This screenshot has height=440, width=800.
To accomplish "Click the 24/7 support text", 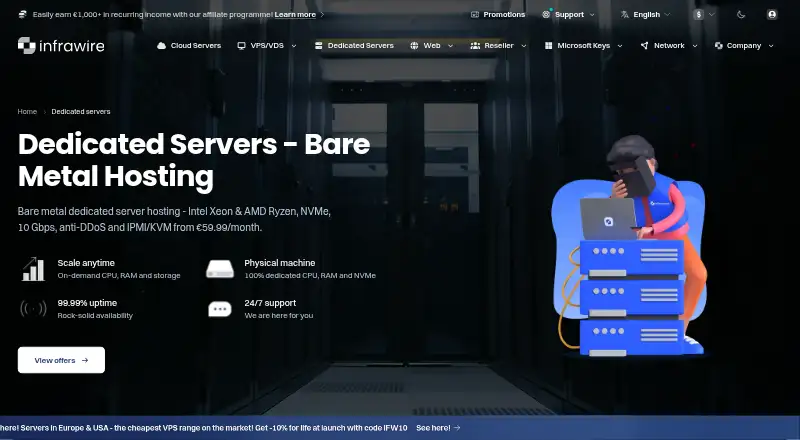I will click(270, 303).
